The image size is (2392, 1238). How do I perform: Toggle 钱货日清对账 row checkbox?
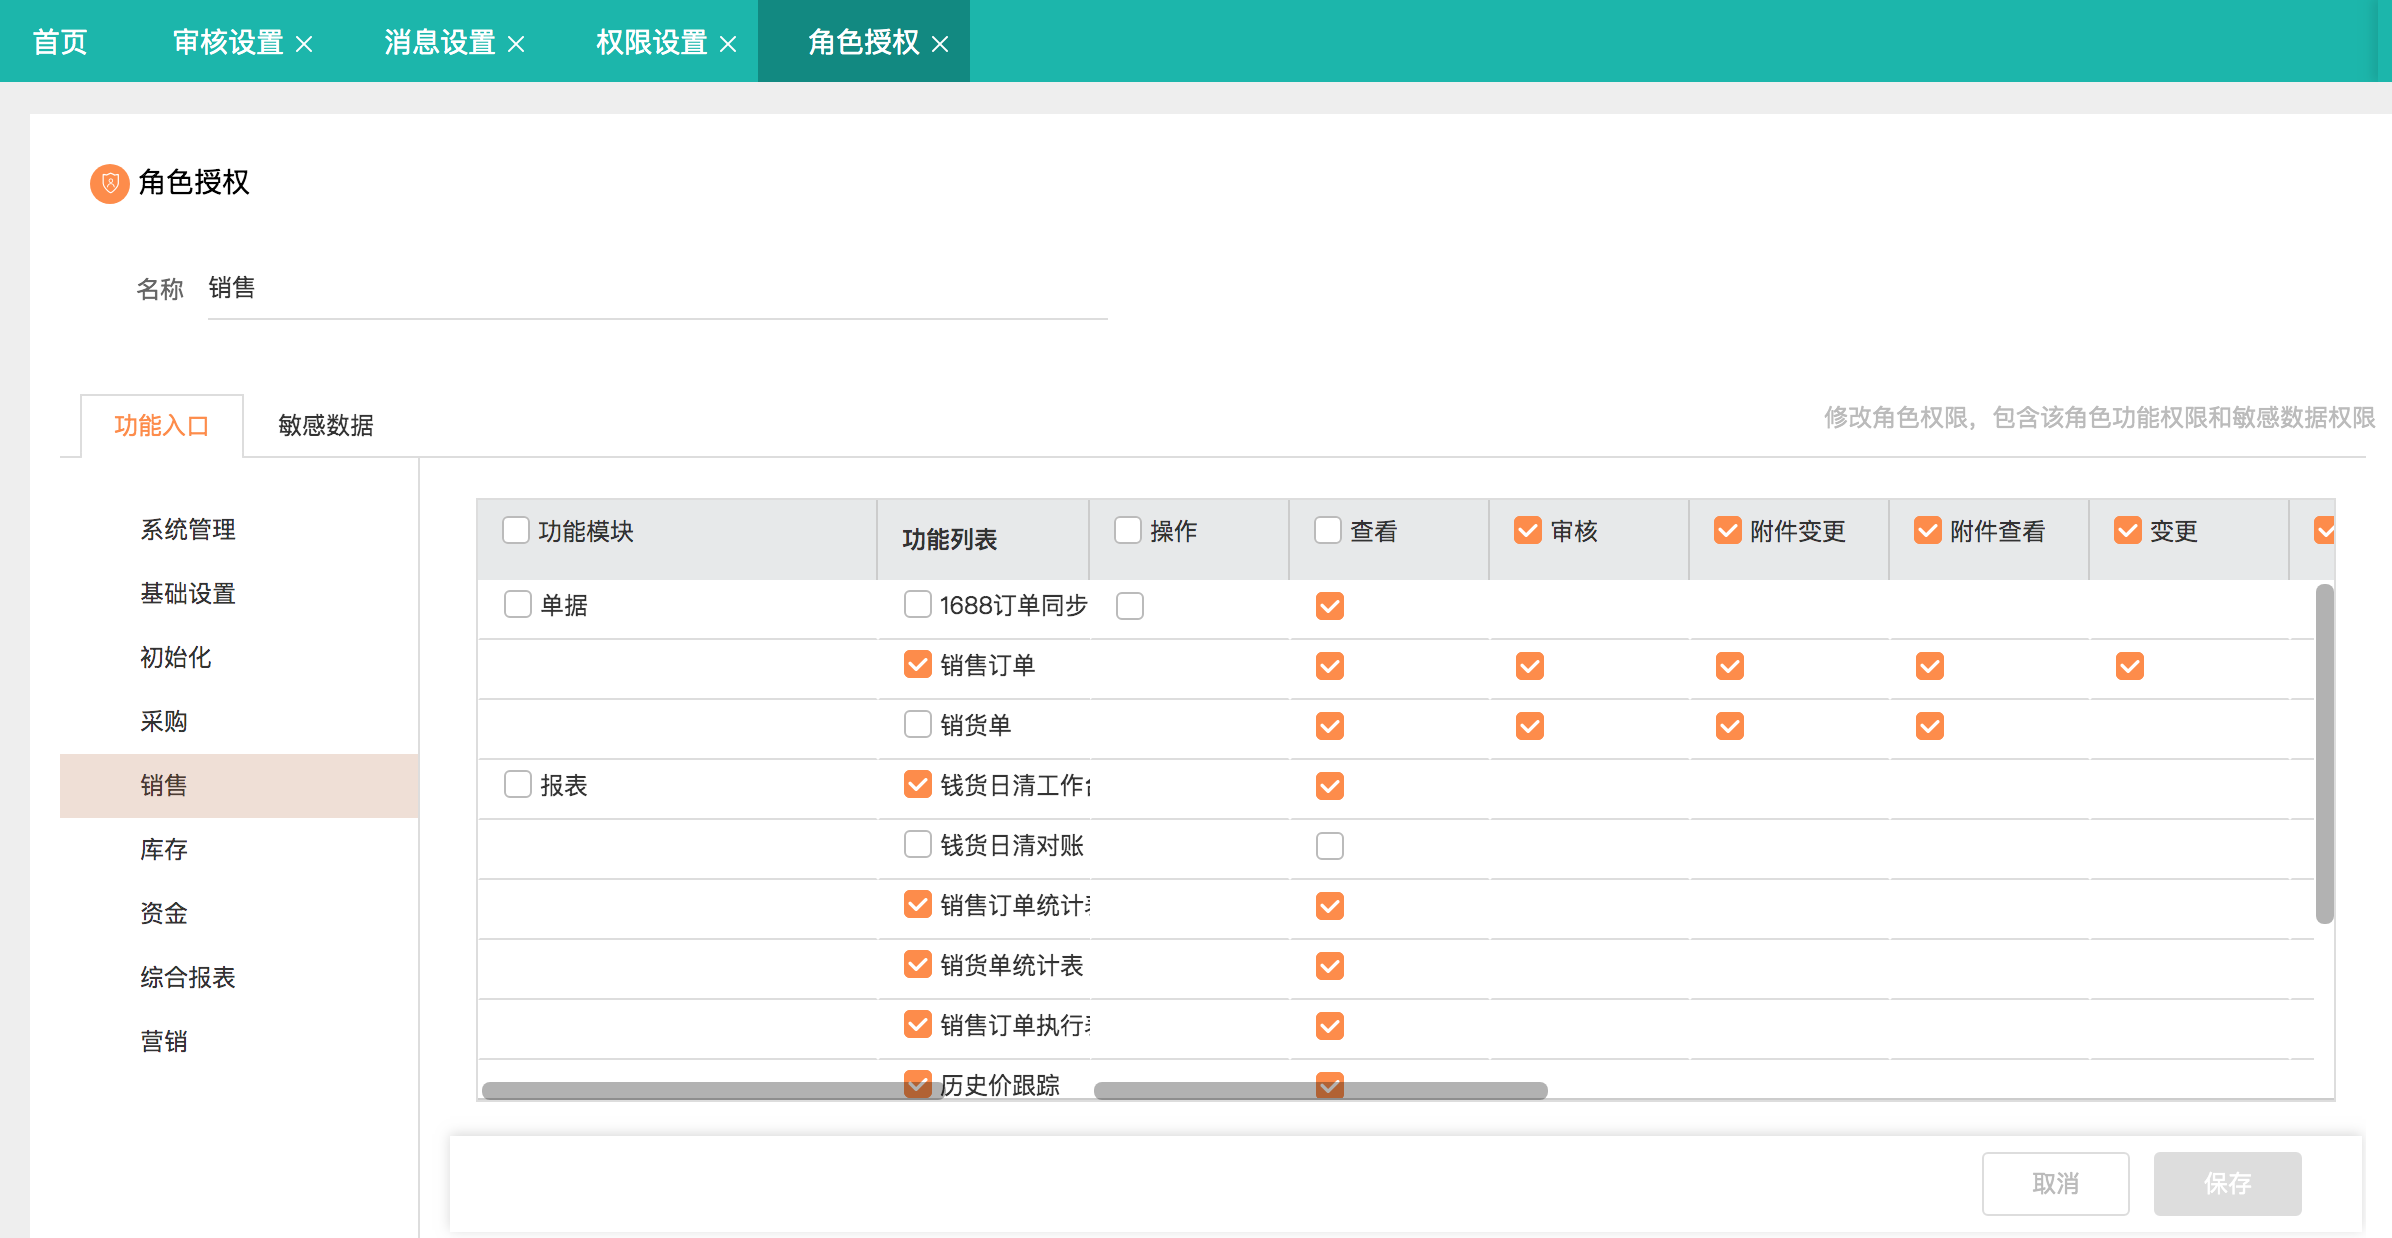pyautogui.click(x=914, y=846)
